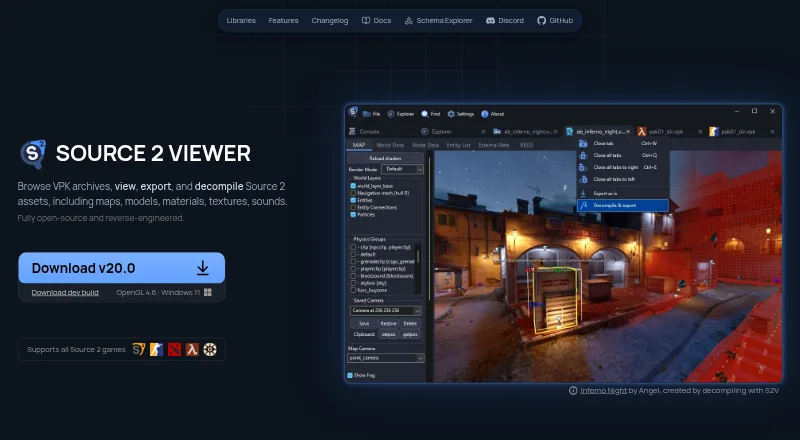The image size is (800, 440).
Task: Click the Console tab icon
Action: point(352,132)
